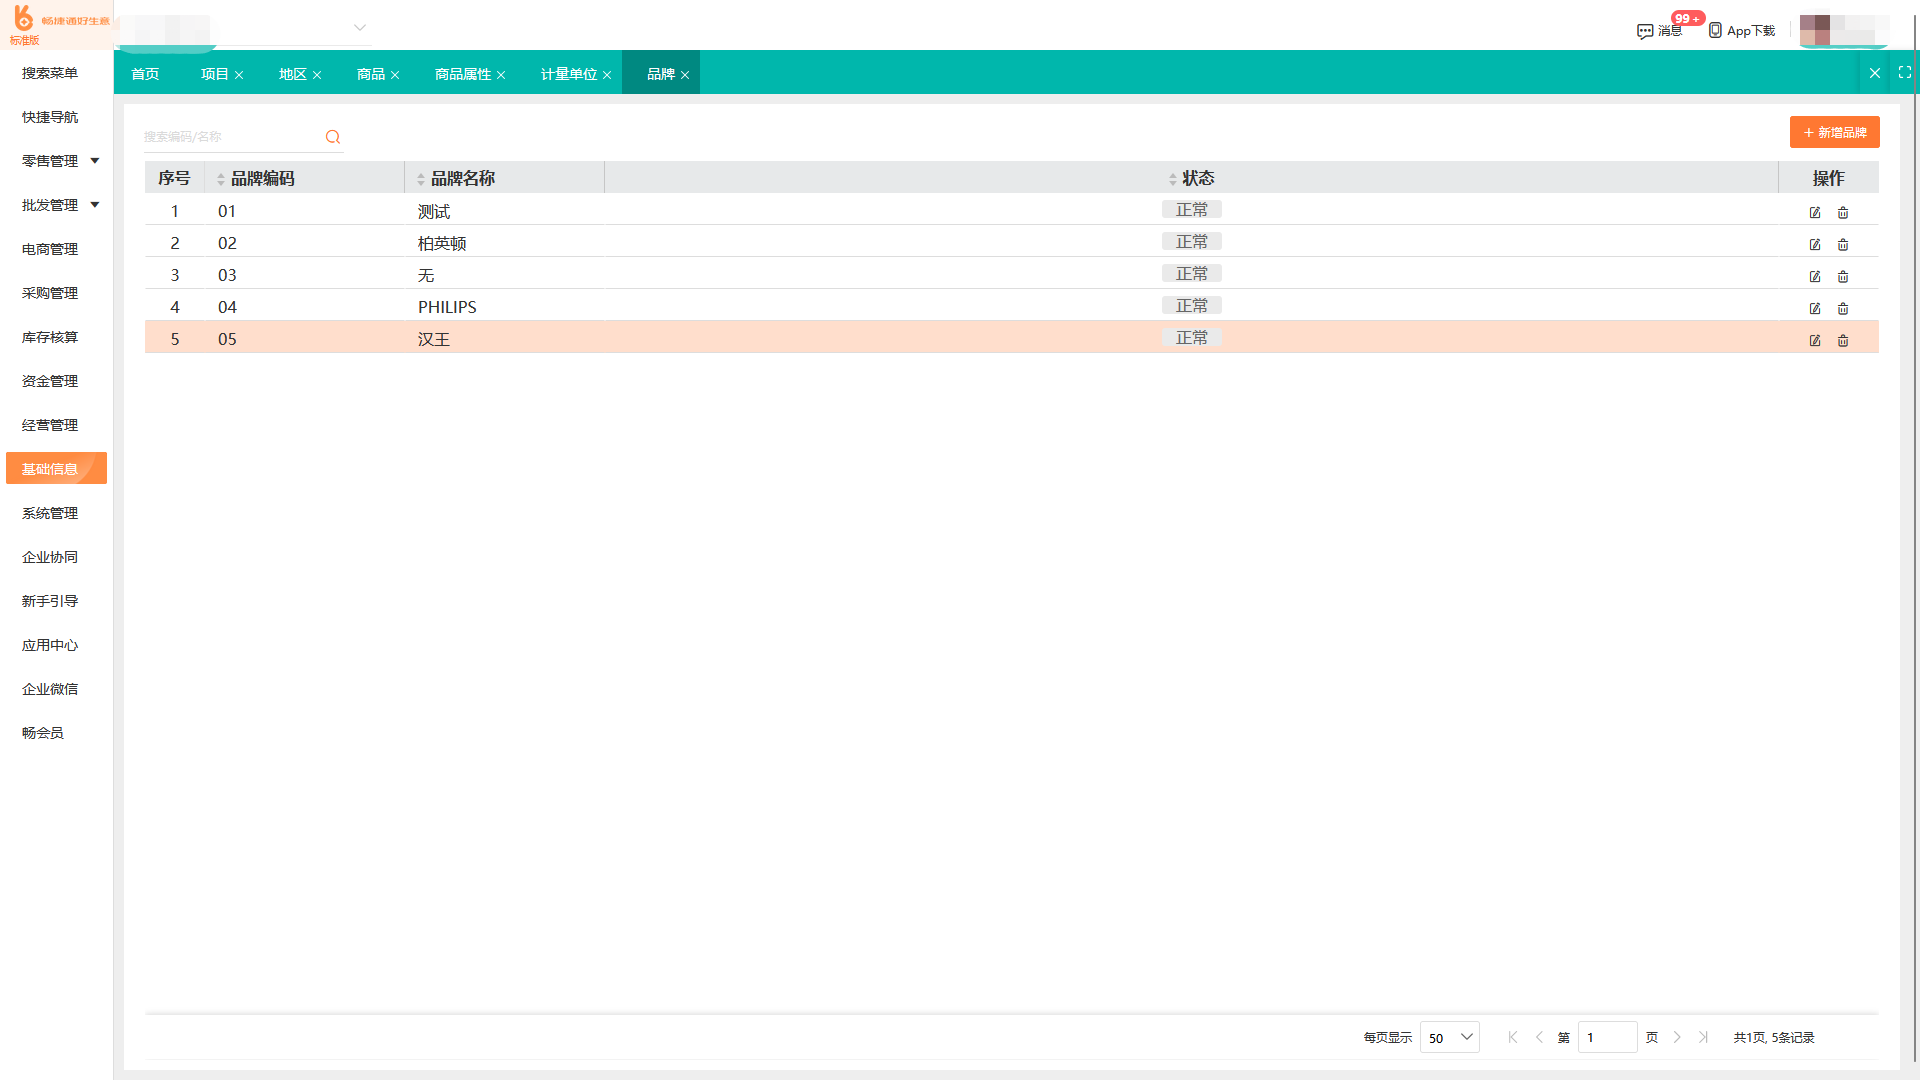Image resolution: width=1920 pixels, height=1080 pixels.
Task: Click the page size 50 dropdown
Action: (x=1449, y=1036)
